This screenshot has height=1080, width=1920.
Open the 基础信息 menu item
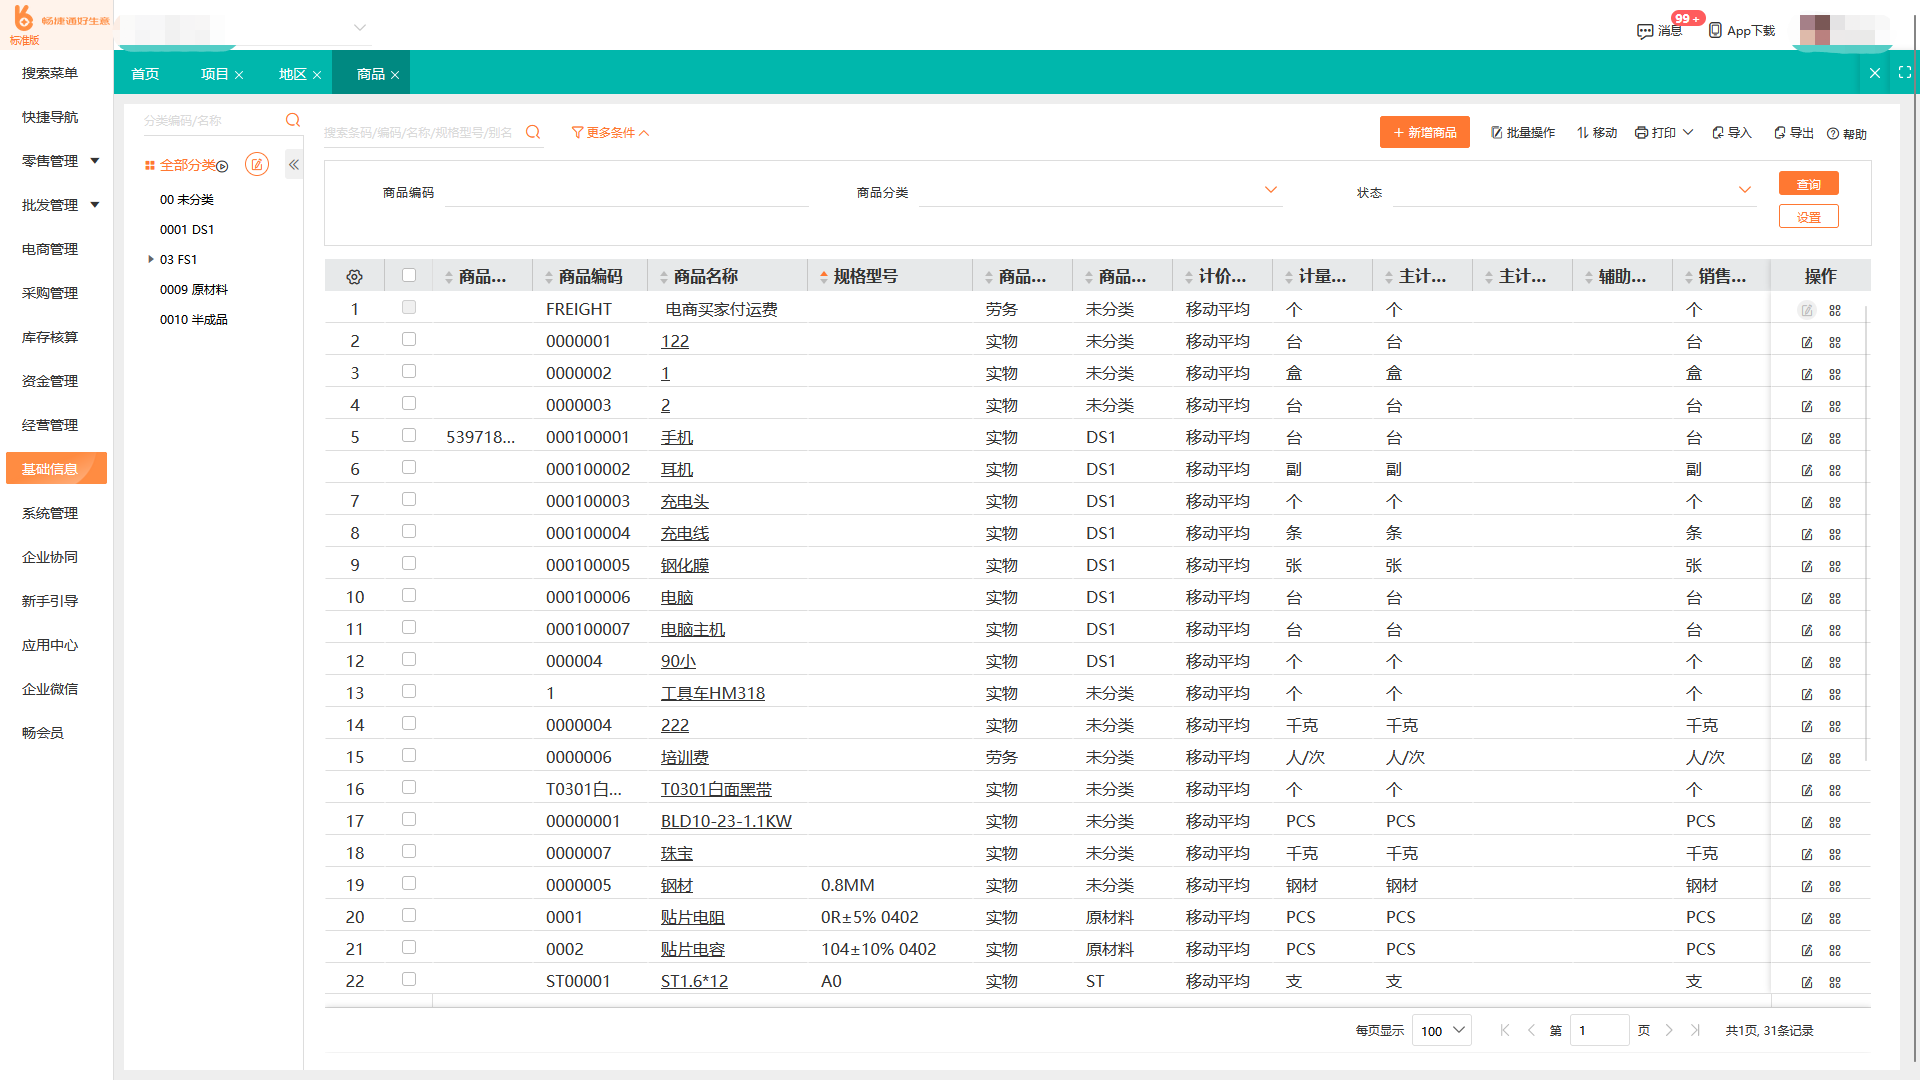point(54,468)
